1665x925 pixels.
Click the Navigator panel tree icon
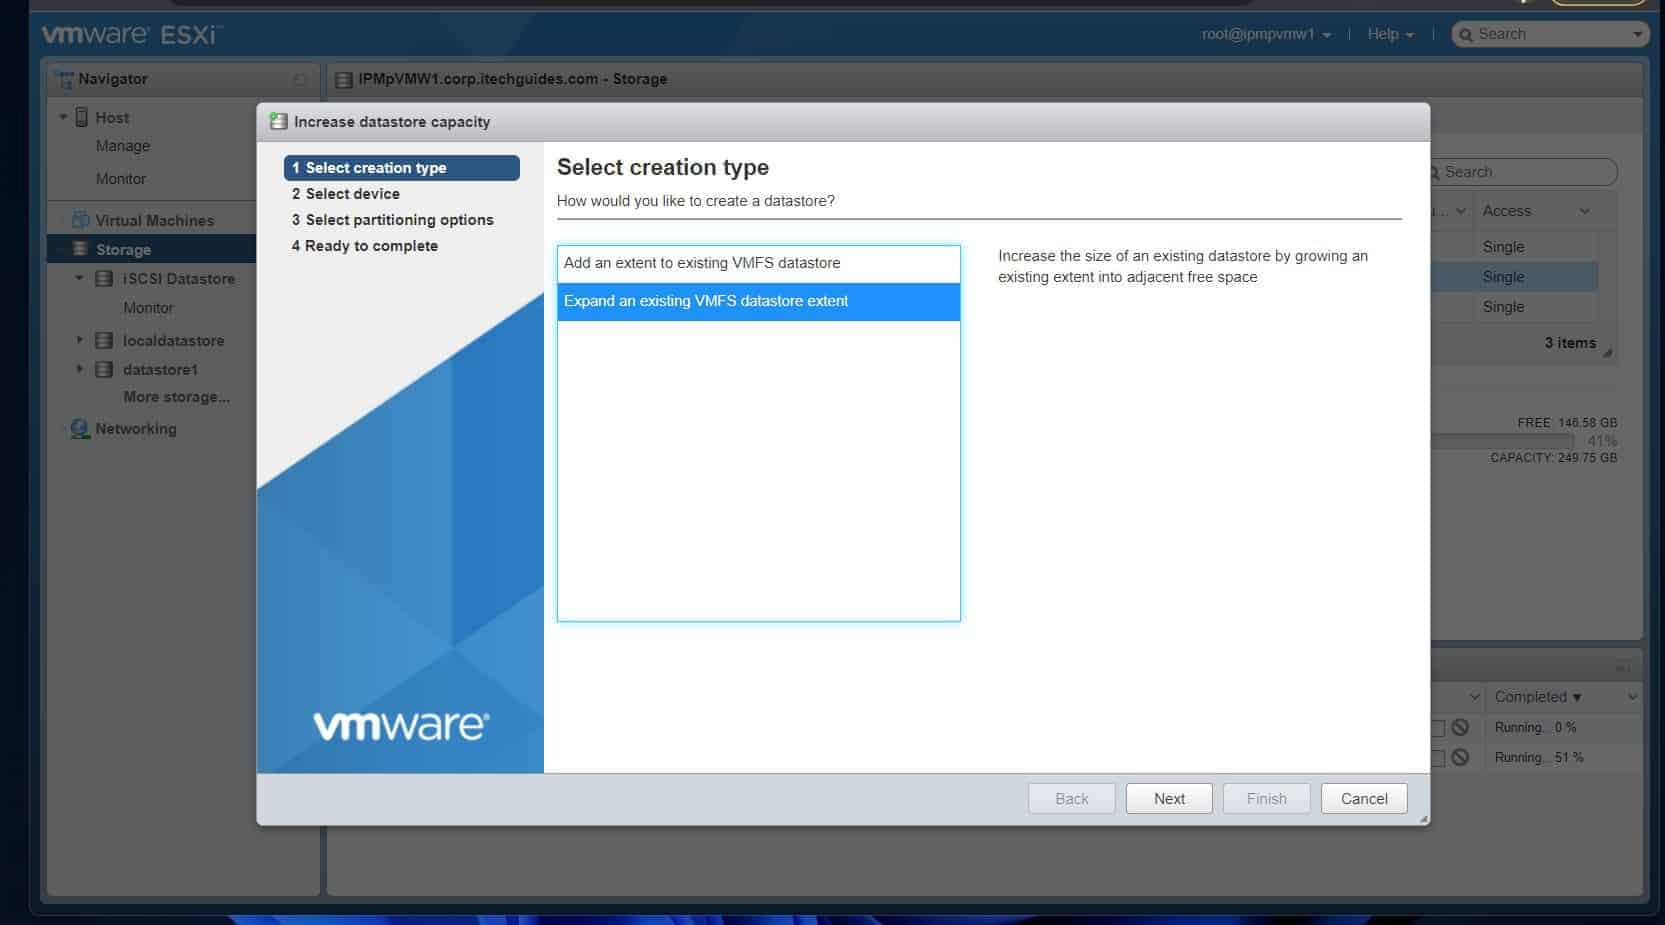[64, 79]
